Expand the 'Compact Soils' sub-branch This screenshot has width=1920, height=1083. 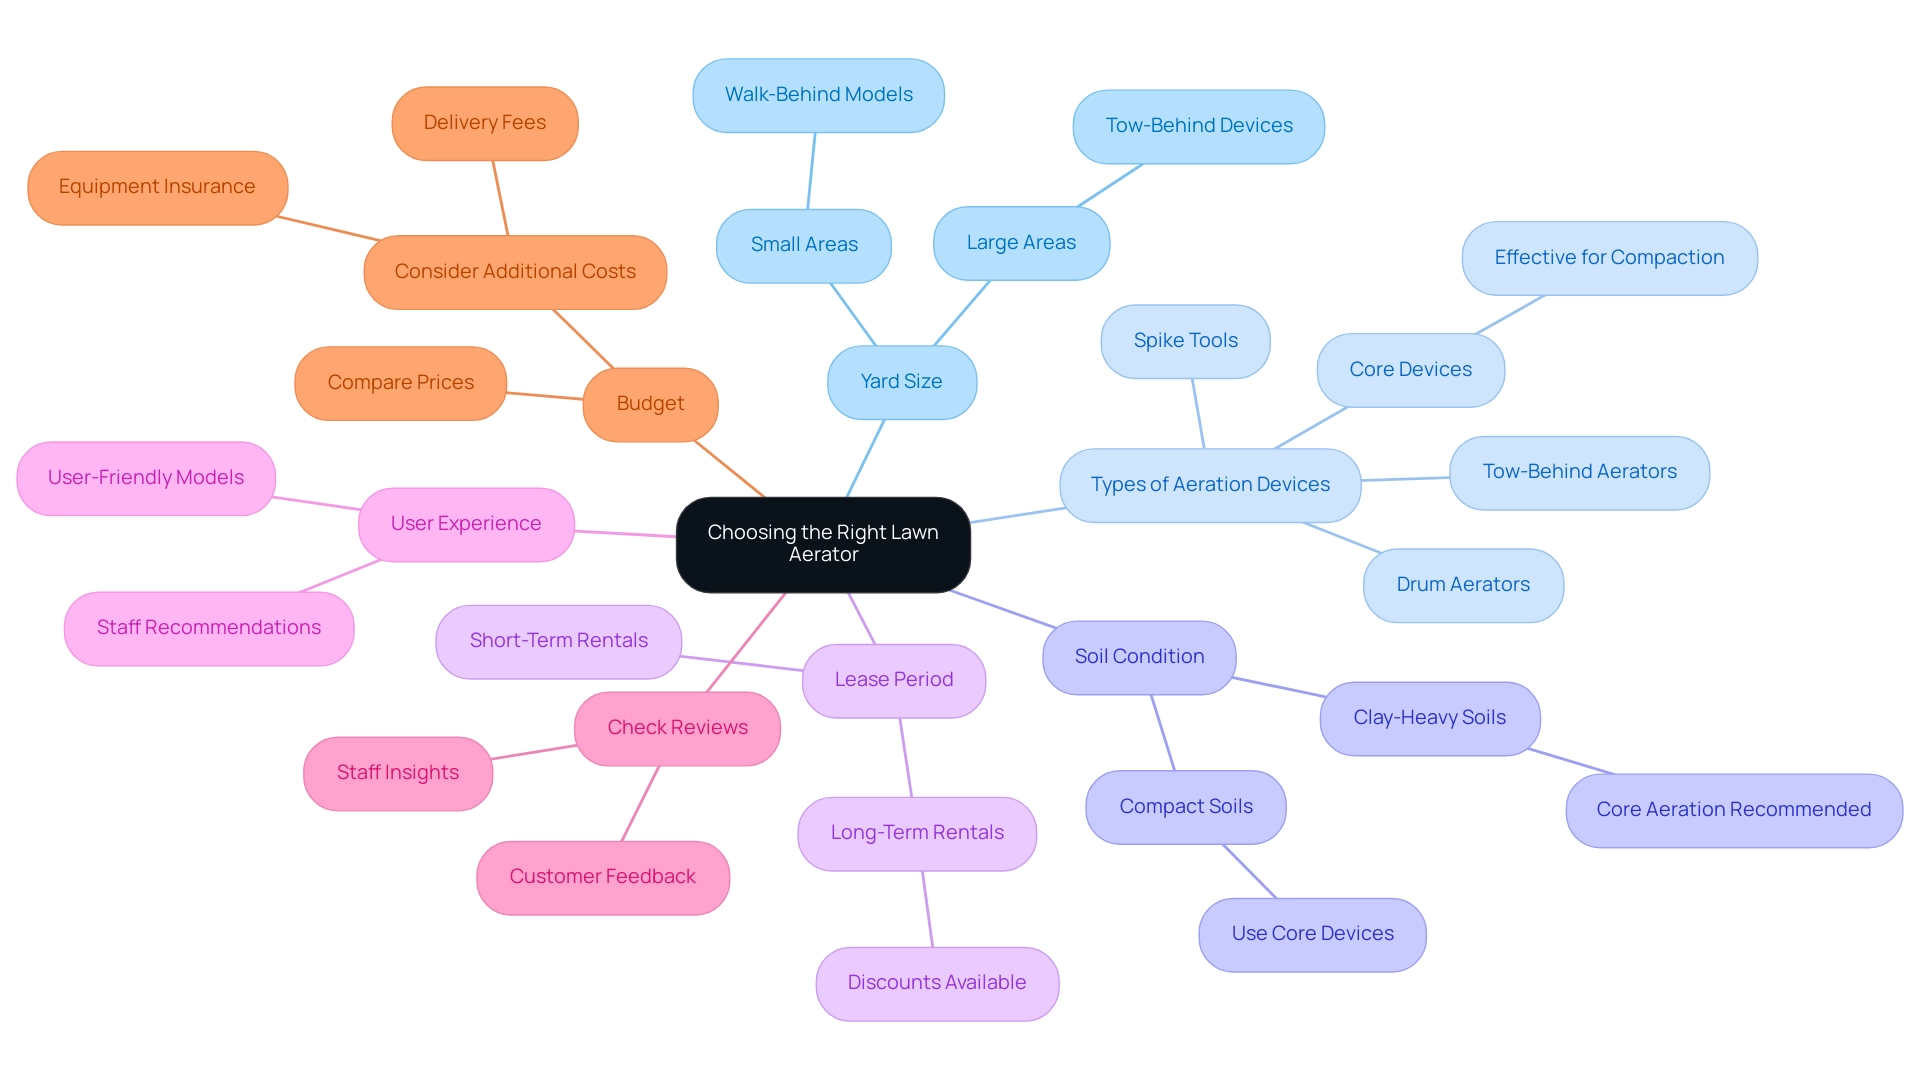[x=1185, y=806]
